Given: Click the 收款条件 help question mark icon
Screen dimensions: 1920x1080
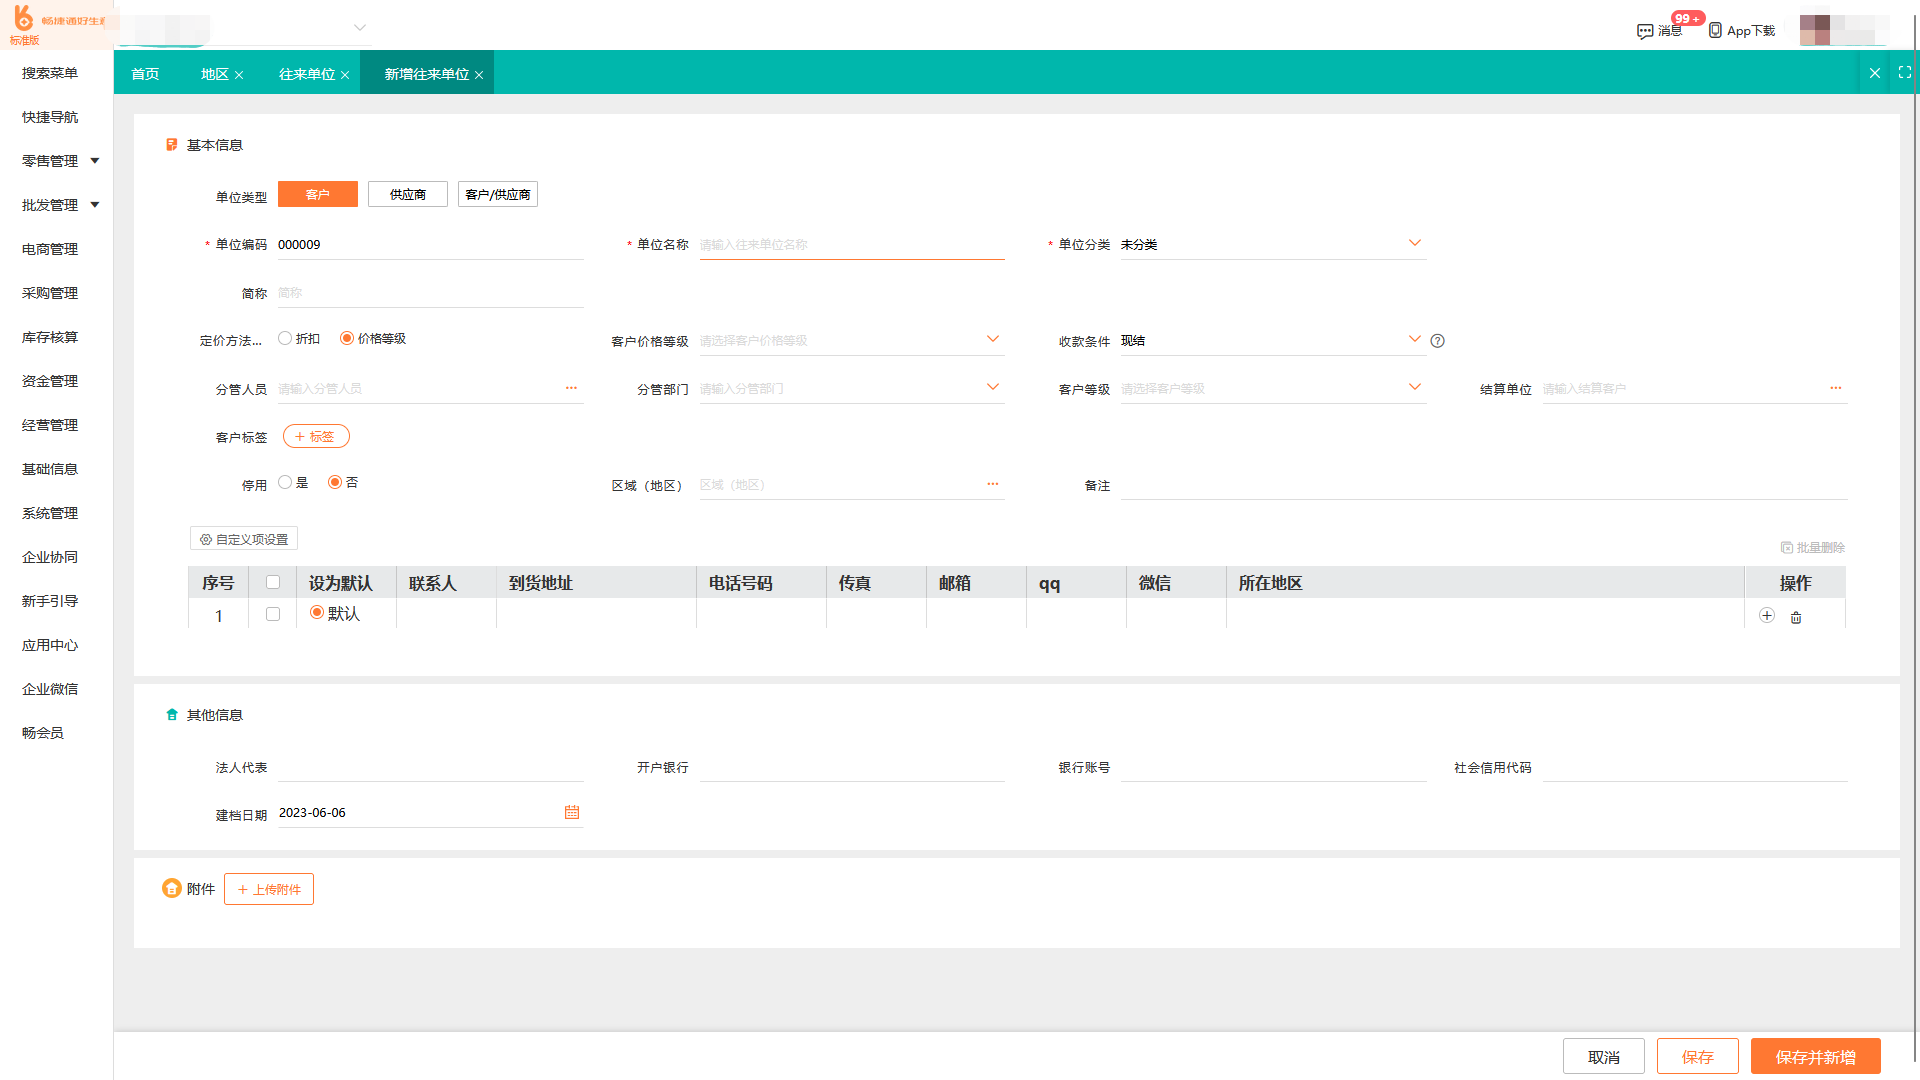Looking at the screenshot, I should pyautogui.click(x=1437, y=340).
